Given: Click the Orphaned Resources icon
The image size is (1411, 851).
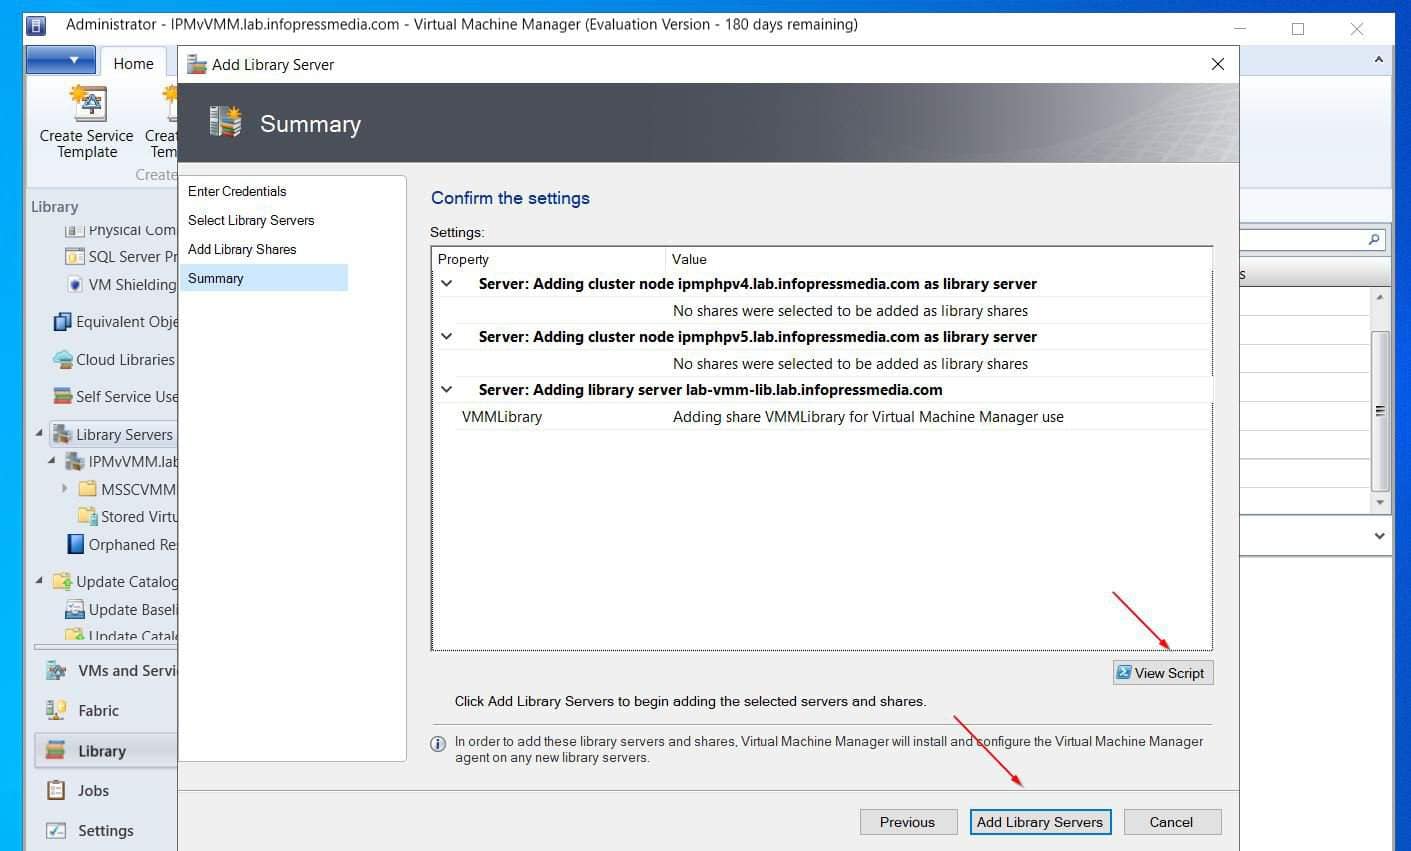Looking at the screenshot, I should pos(75,544).
